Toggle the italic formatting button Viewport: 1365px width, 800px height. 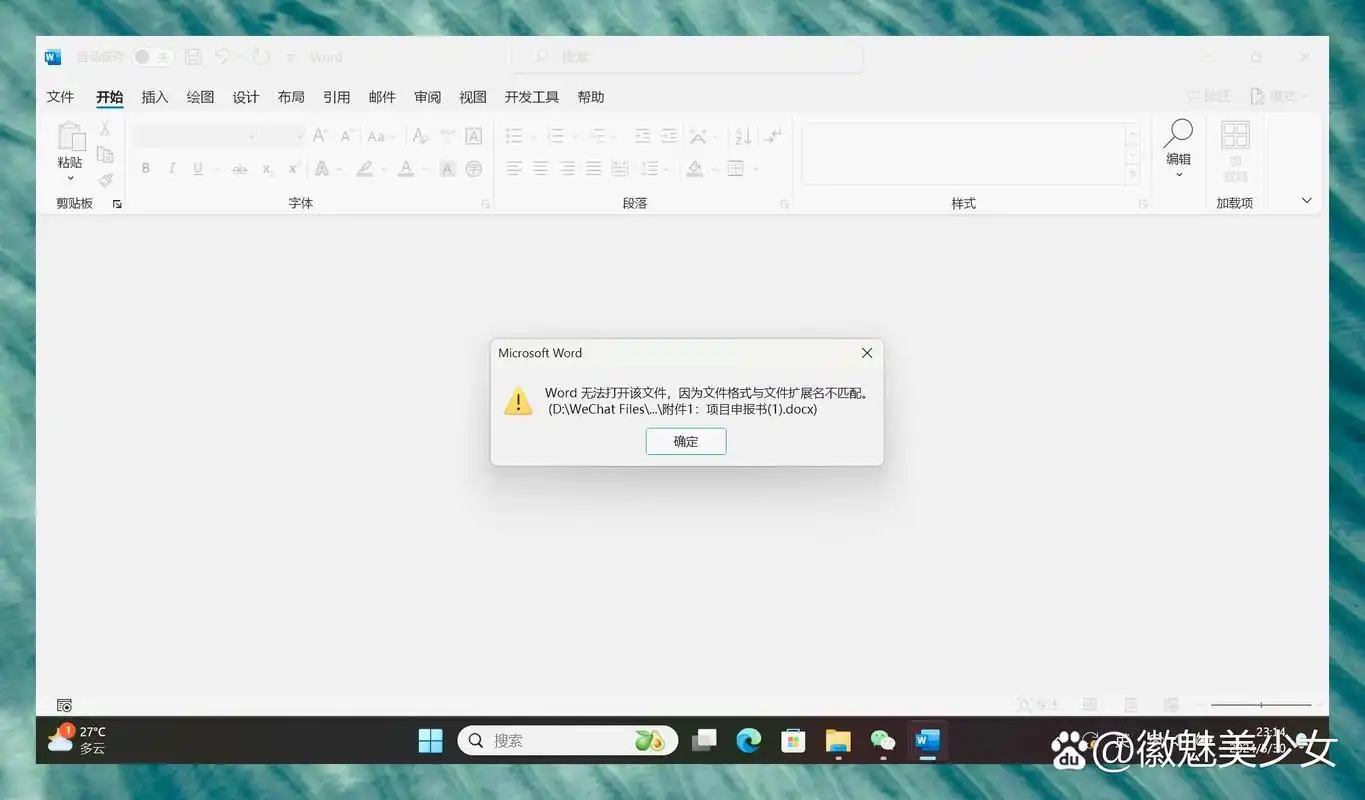171,169
